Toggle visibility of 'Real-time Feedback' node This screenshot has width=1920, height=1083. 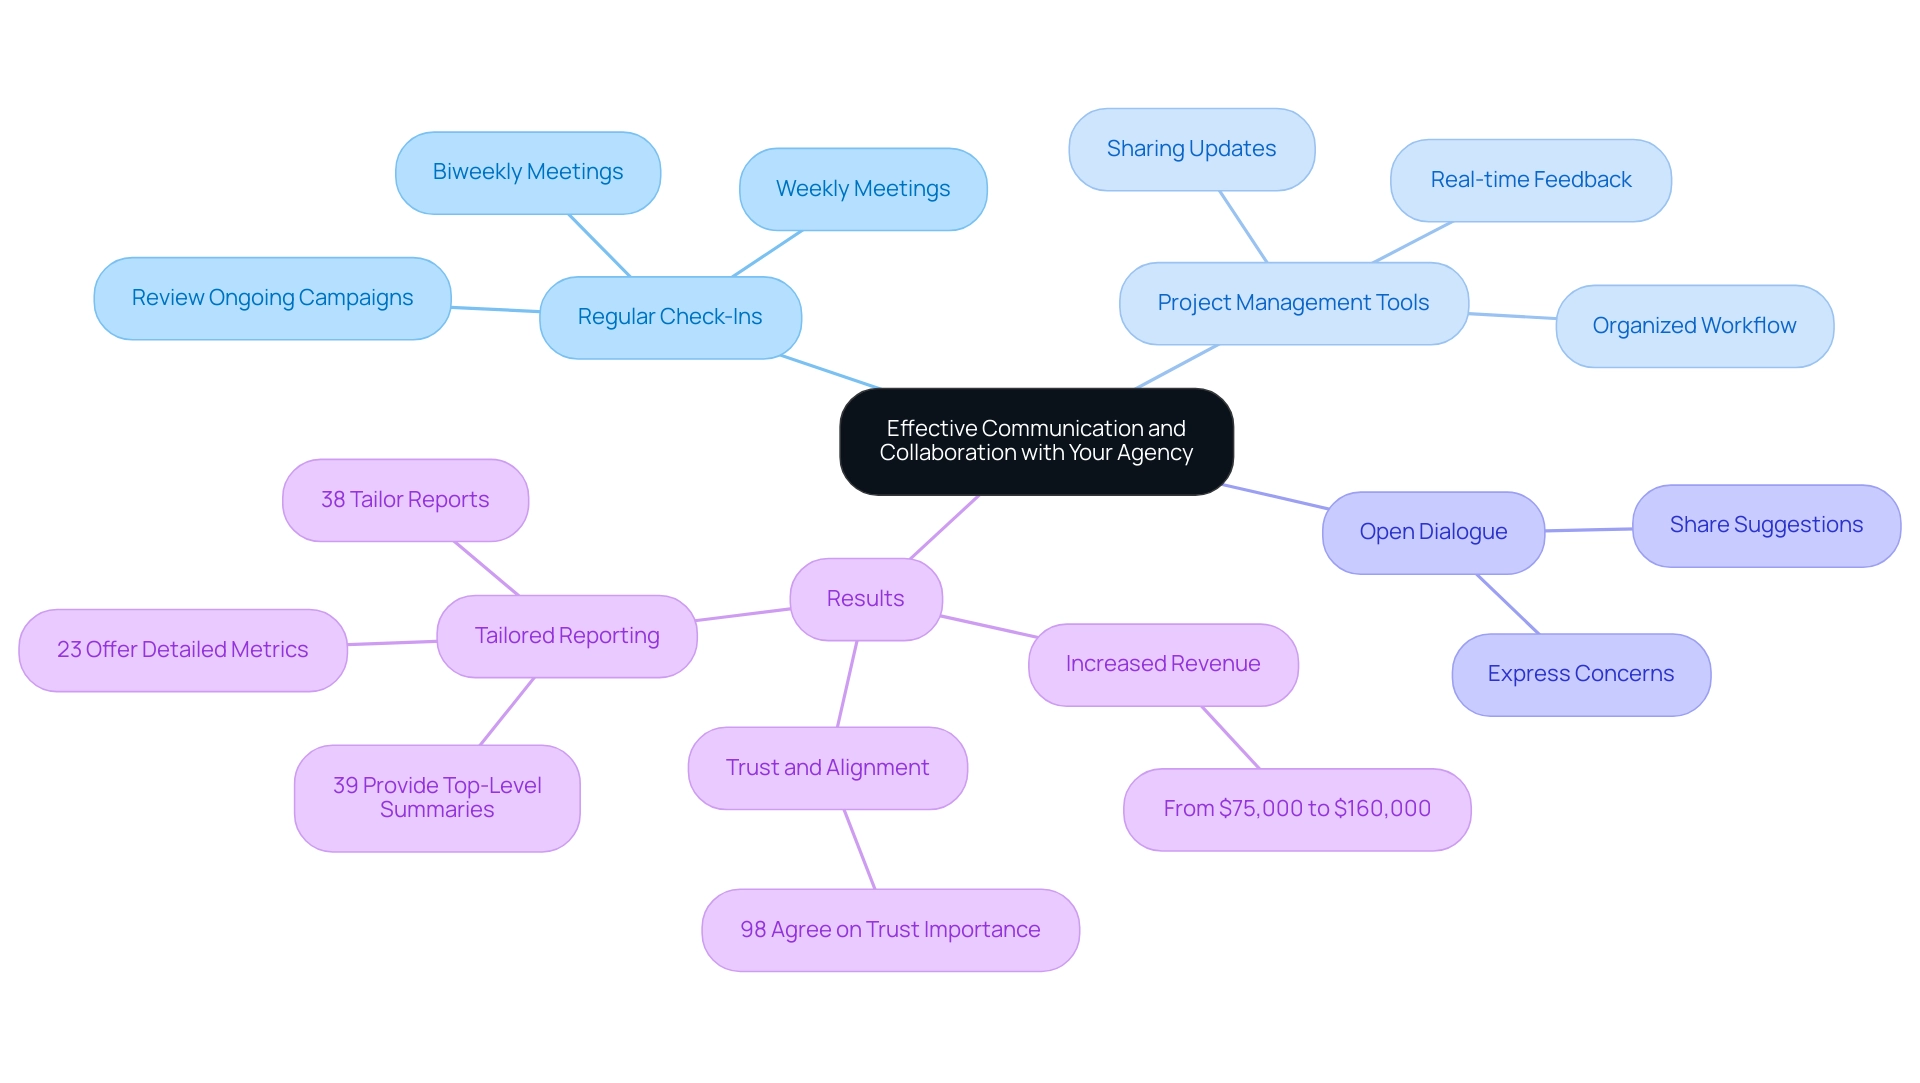[x=1536, y=171]
